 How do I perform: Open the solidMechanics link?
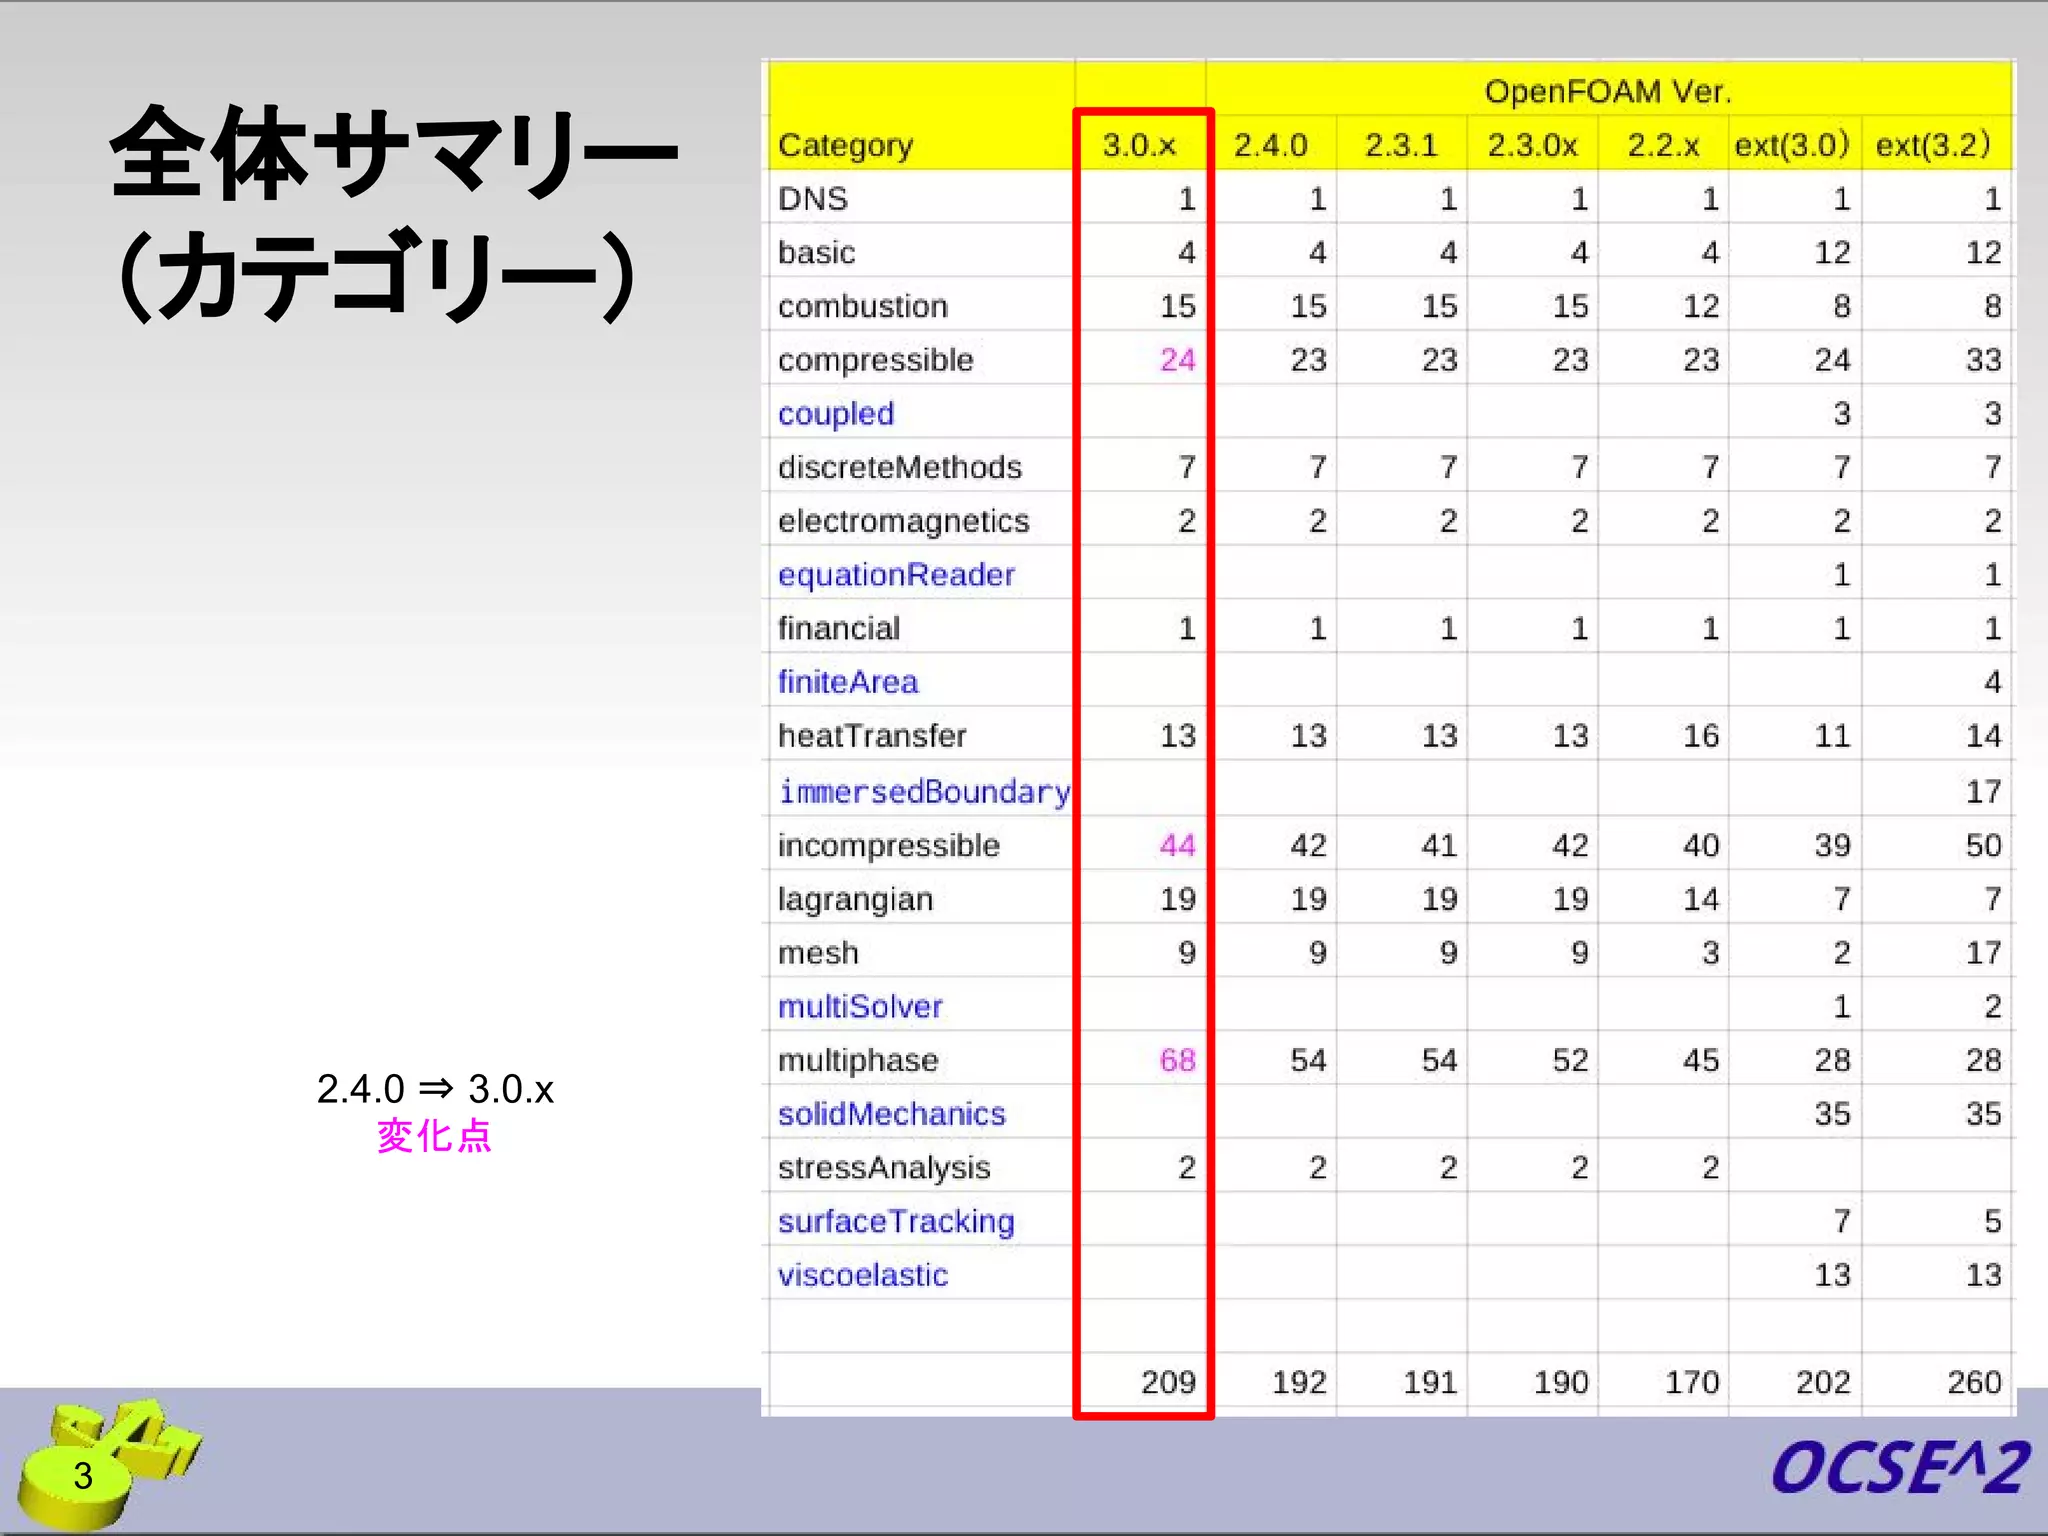892,1113
